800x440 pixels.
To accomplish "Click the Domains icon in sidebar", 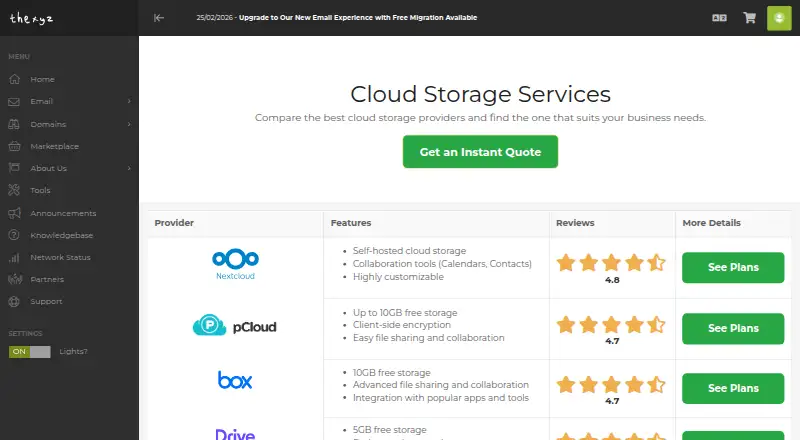I will click(14, 124).
